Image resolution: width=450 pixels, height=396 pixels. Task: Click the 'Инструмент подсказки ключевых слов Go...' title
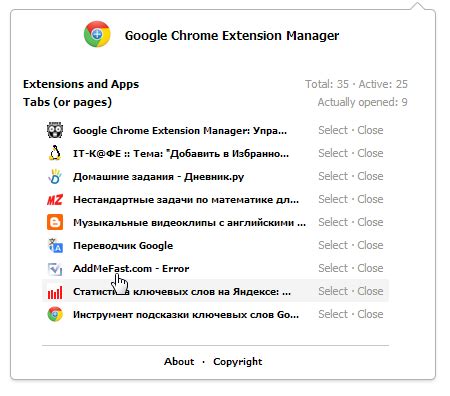(186, 315)
